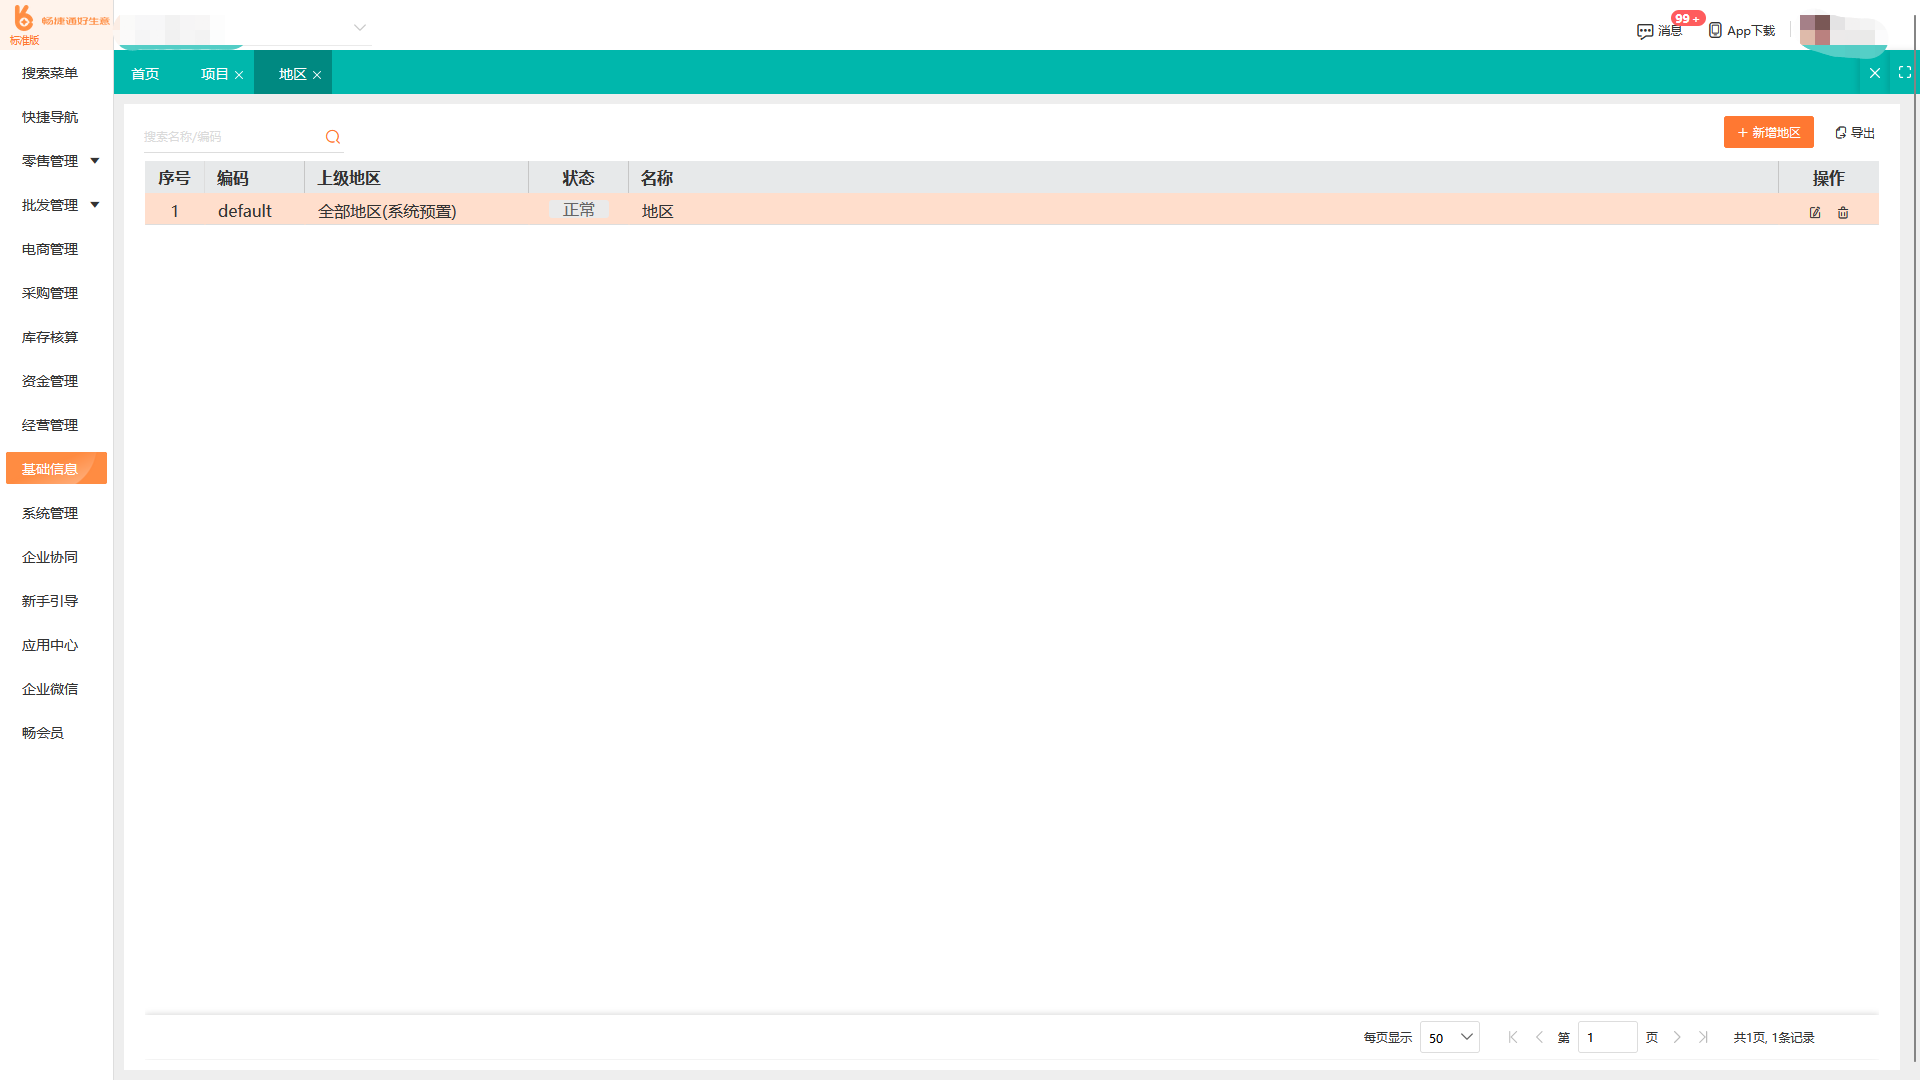Expand the 地区 tab close expander
The height and width of the screenshot is (1080, 1920).
coord(318,74)
